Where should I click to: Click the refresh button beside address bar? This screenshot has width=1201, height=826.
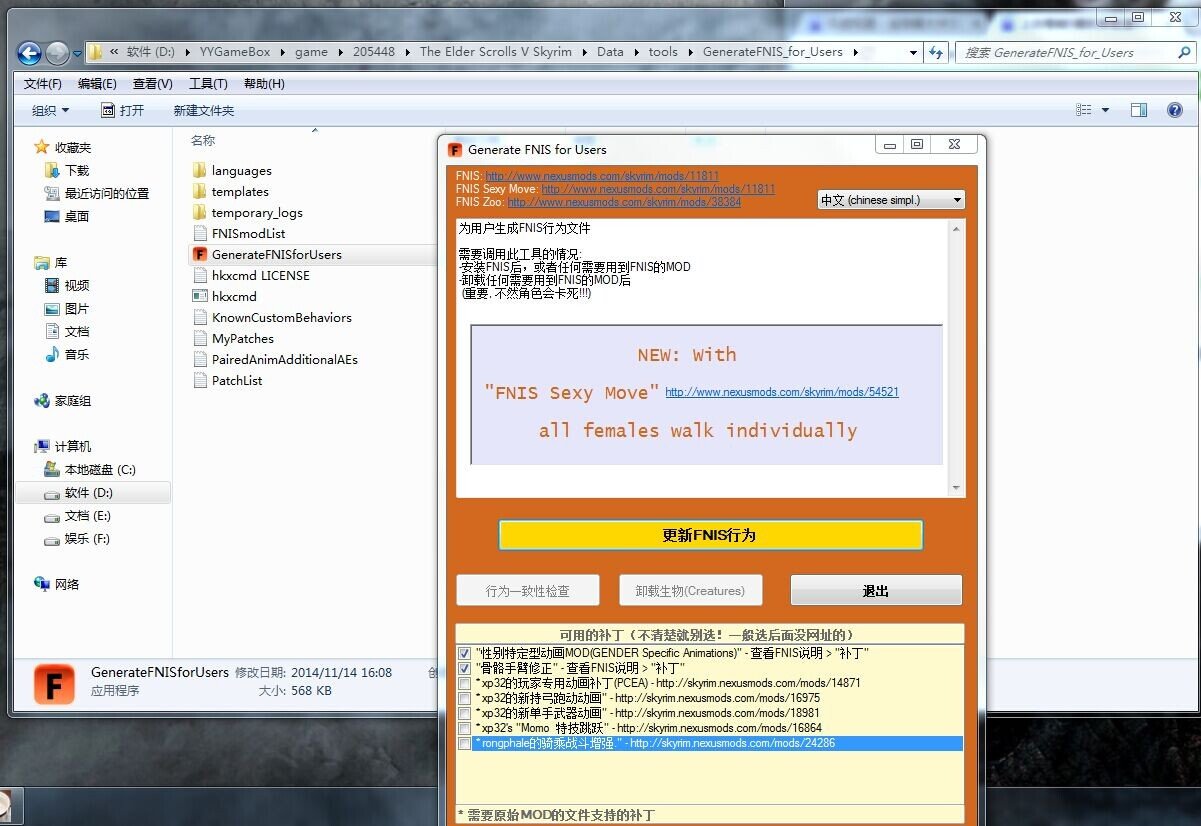936,52
